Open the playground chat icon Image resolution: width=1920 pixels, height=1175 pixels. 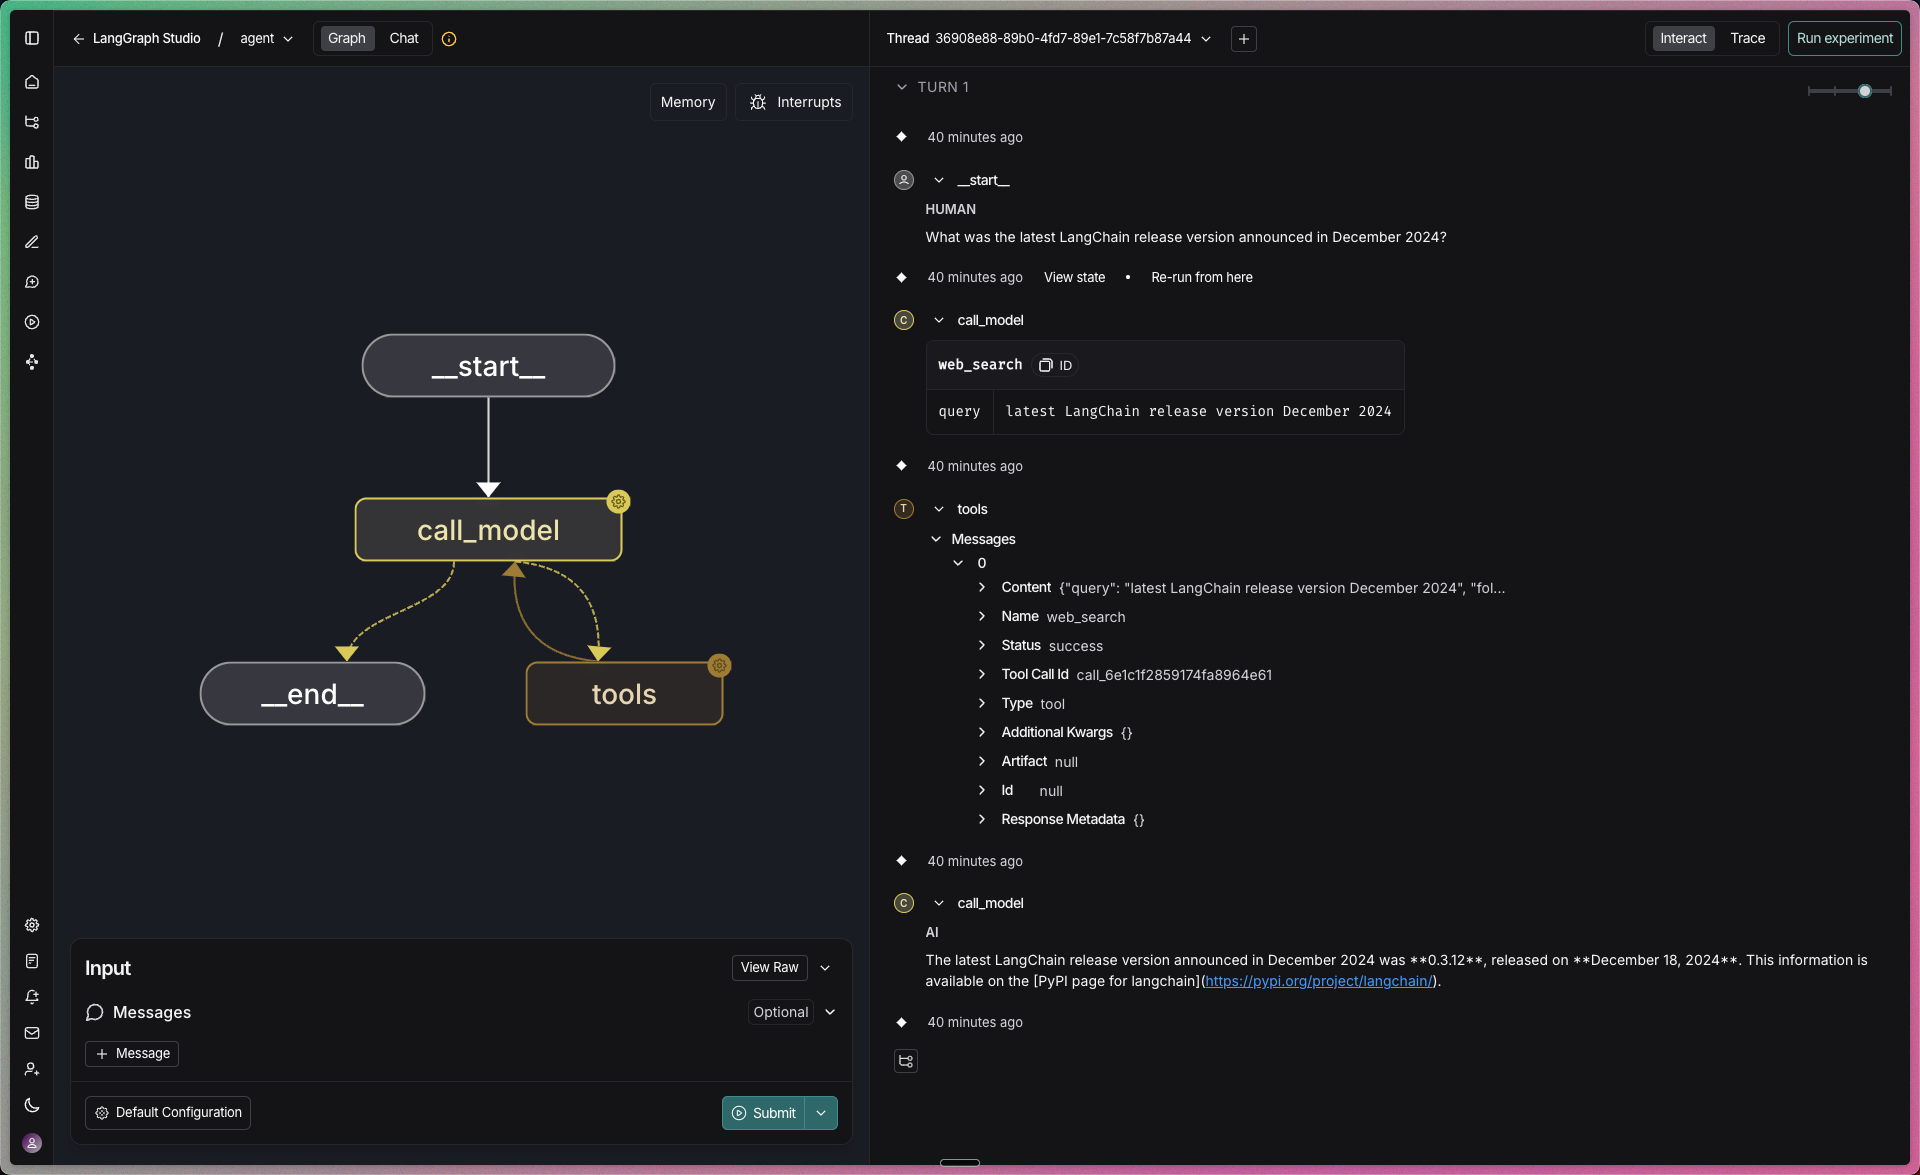click(x=32, y=282)
